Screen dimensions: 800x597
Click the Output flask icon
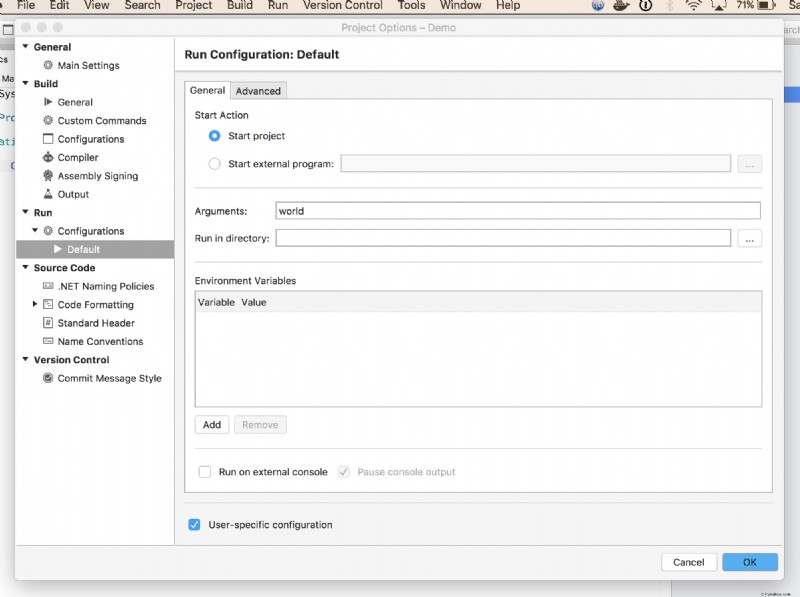click(48, 195)
